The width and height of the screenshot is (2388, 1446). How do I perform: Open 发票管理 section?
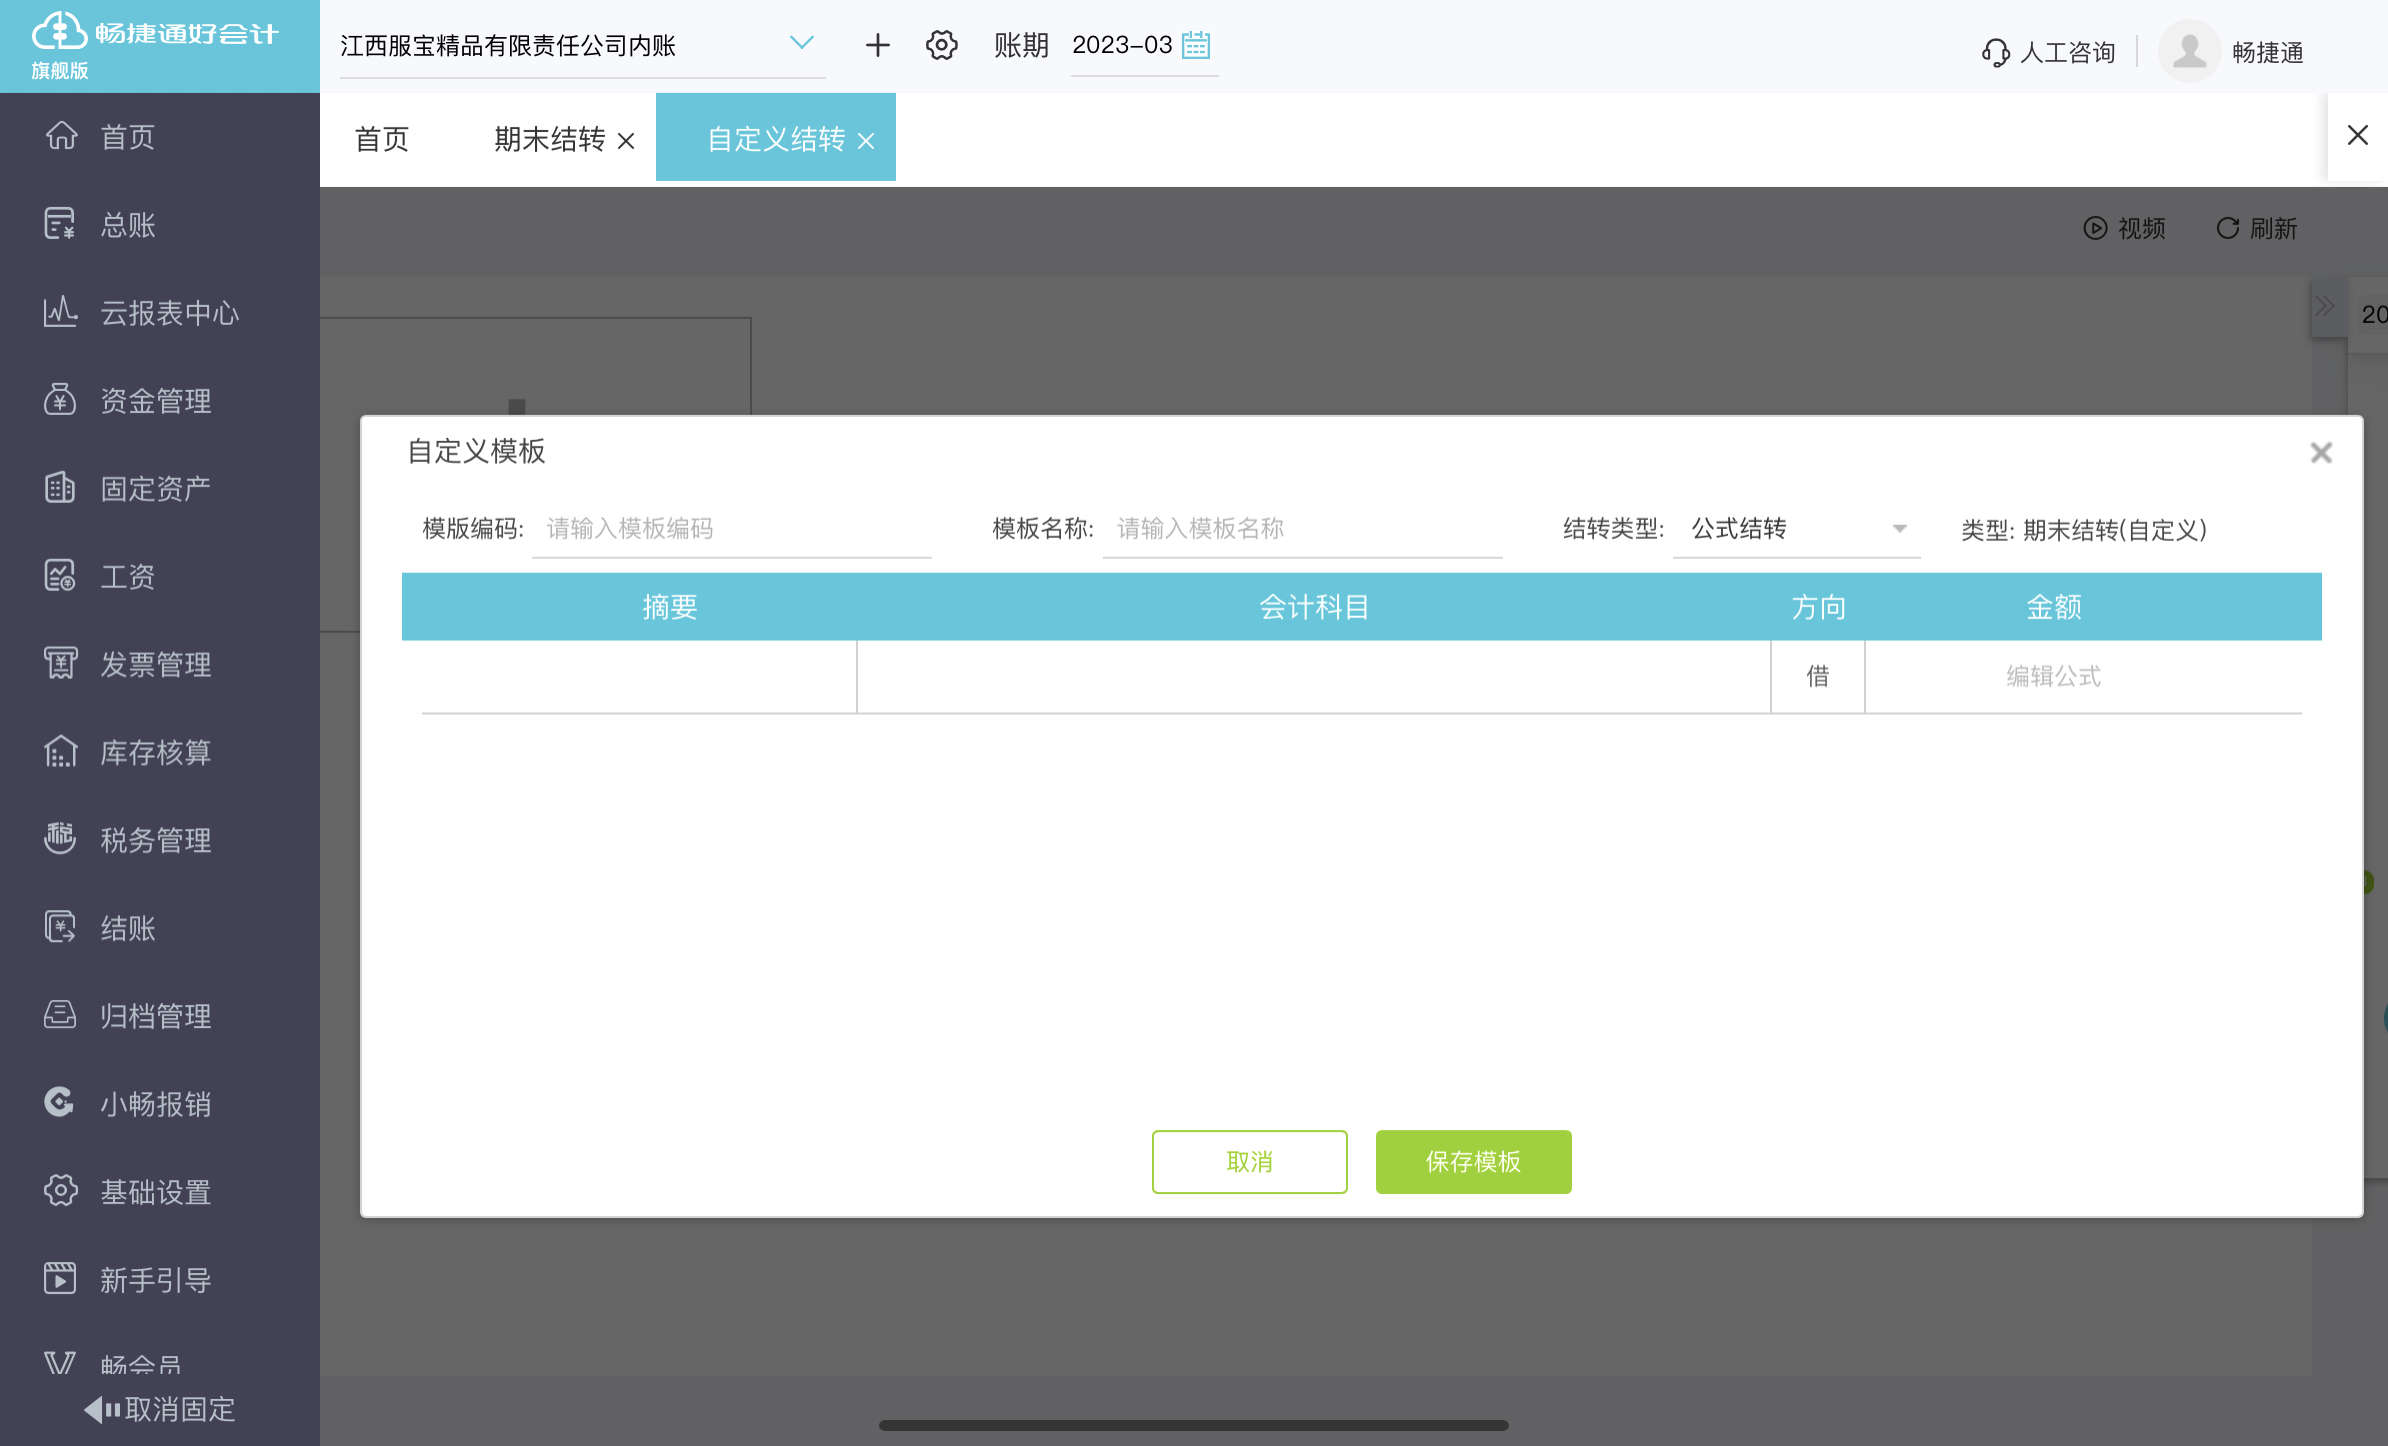tap(159, 665)
